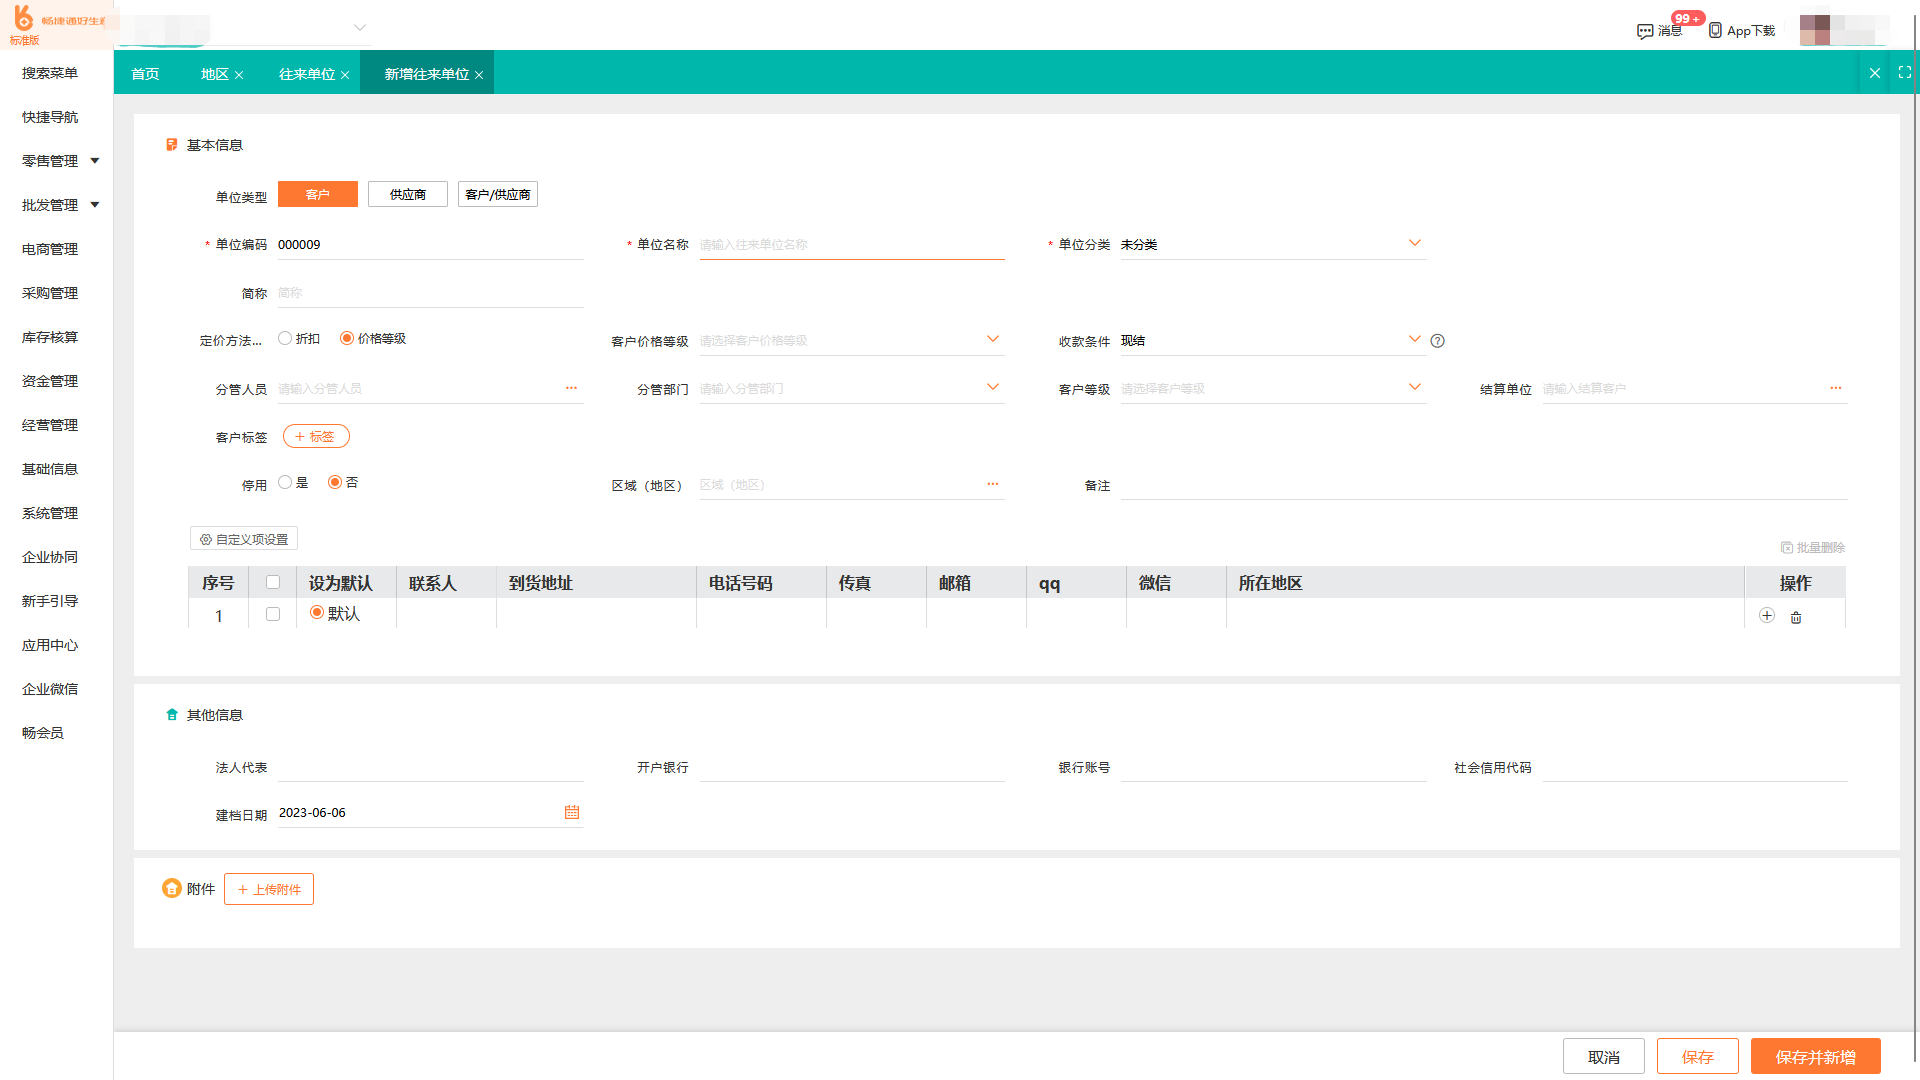This screenshot has width=1920, height=1080.
Task: Click the calendar icon for build date
Action: pos(571,812)
